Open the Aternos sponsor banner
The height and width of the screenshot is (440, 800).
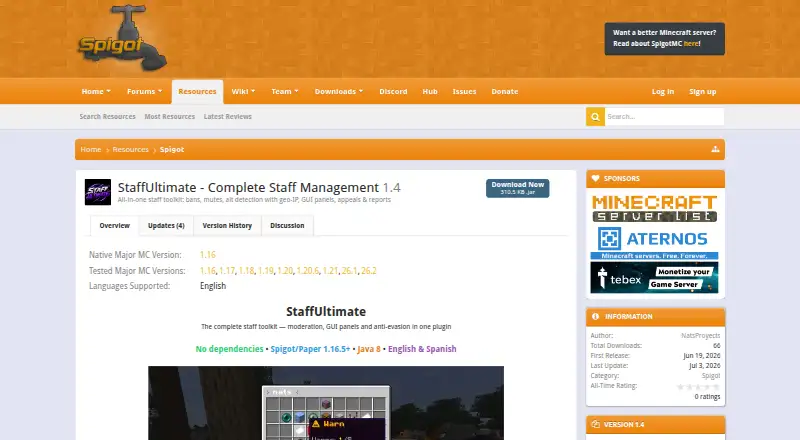[x=655, y=242]
